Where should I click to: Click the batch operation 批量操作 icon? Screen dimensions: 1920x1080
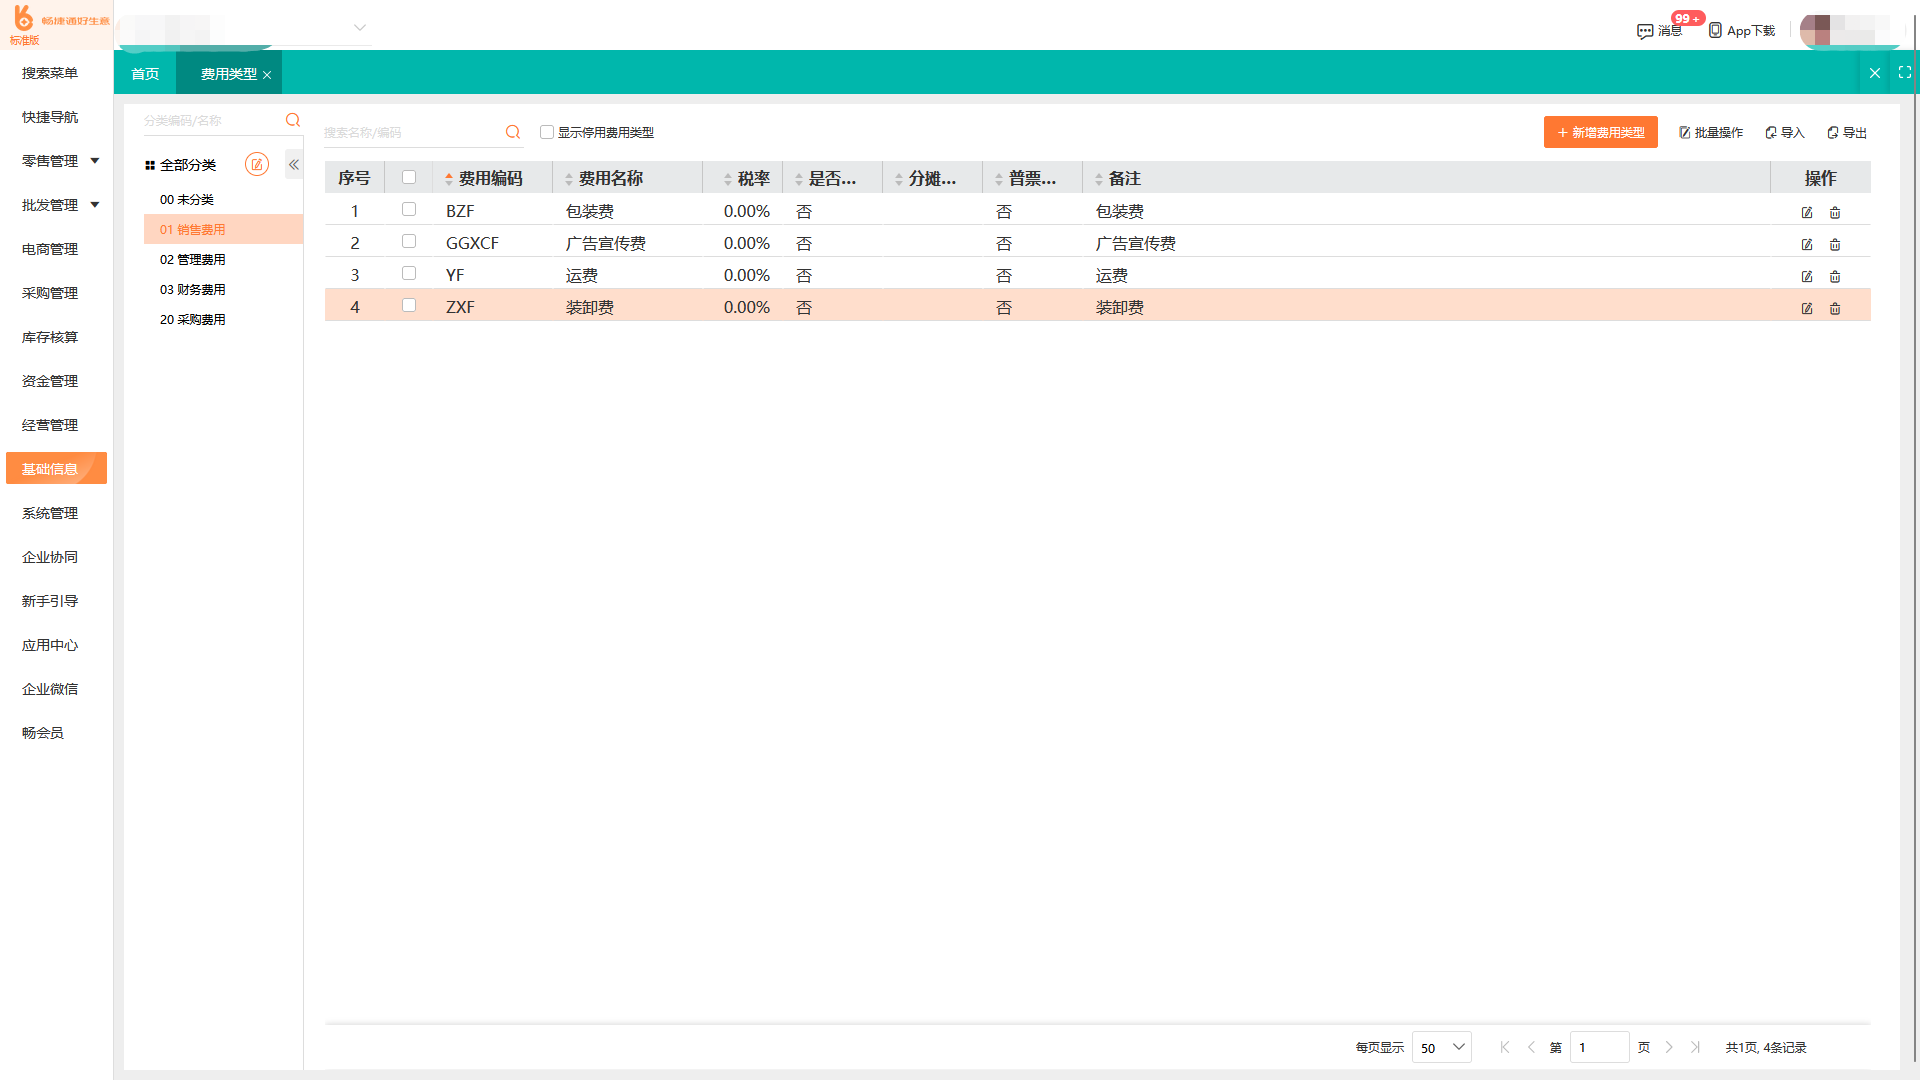coord(1710,131)
